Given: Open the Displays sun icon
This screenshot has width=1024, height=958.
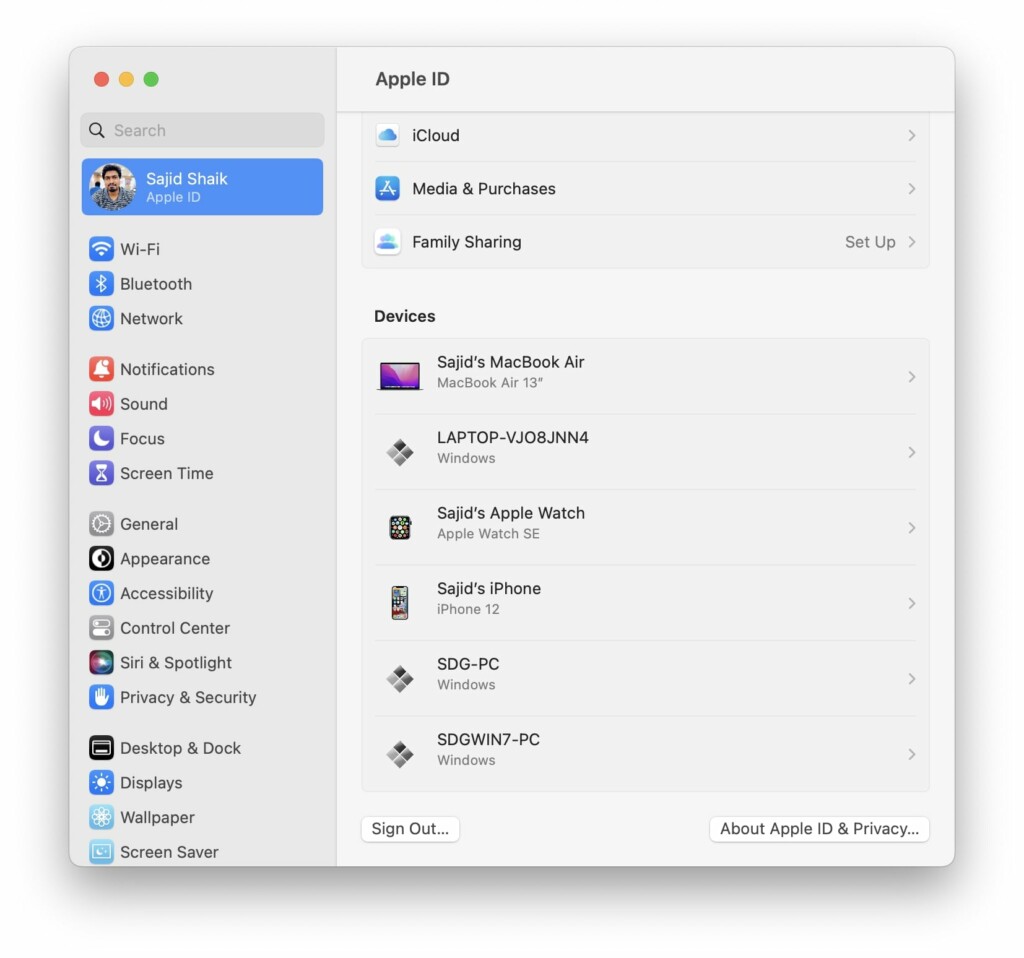Looking at the screenshot, I should coord(101,782).
